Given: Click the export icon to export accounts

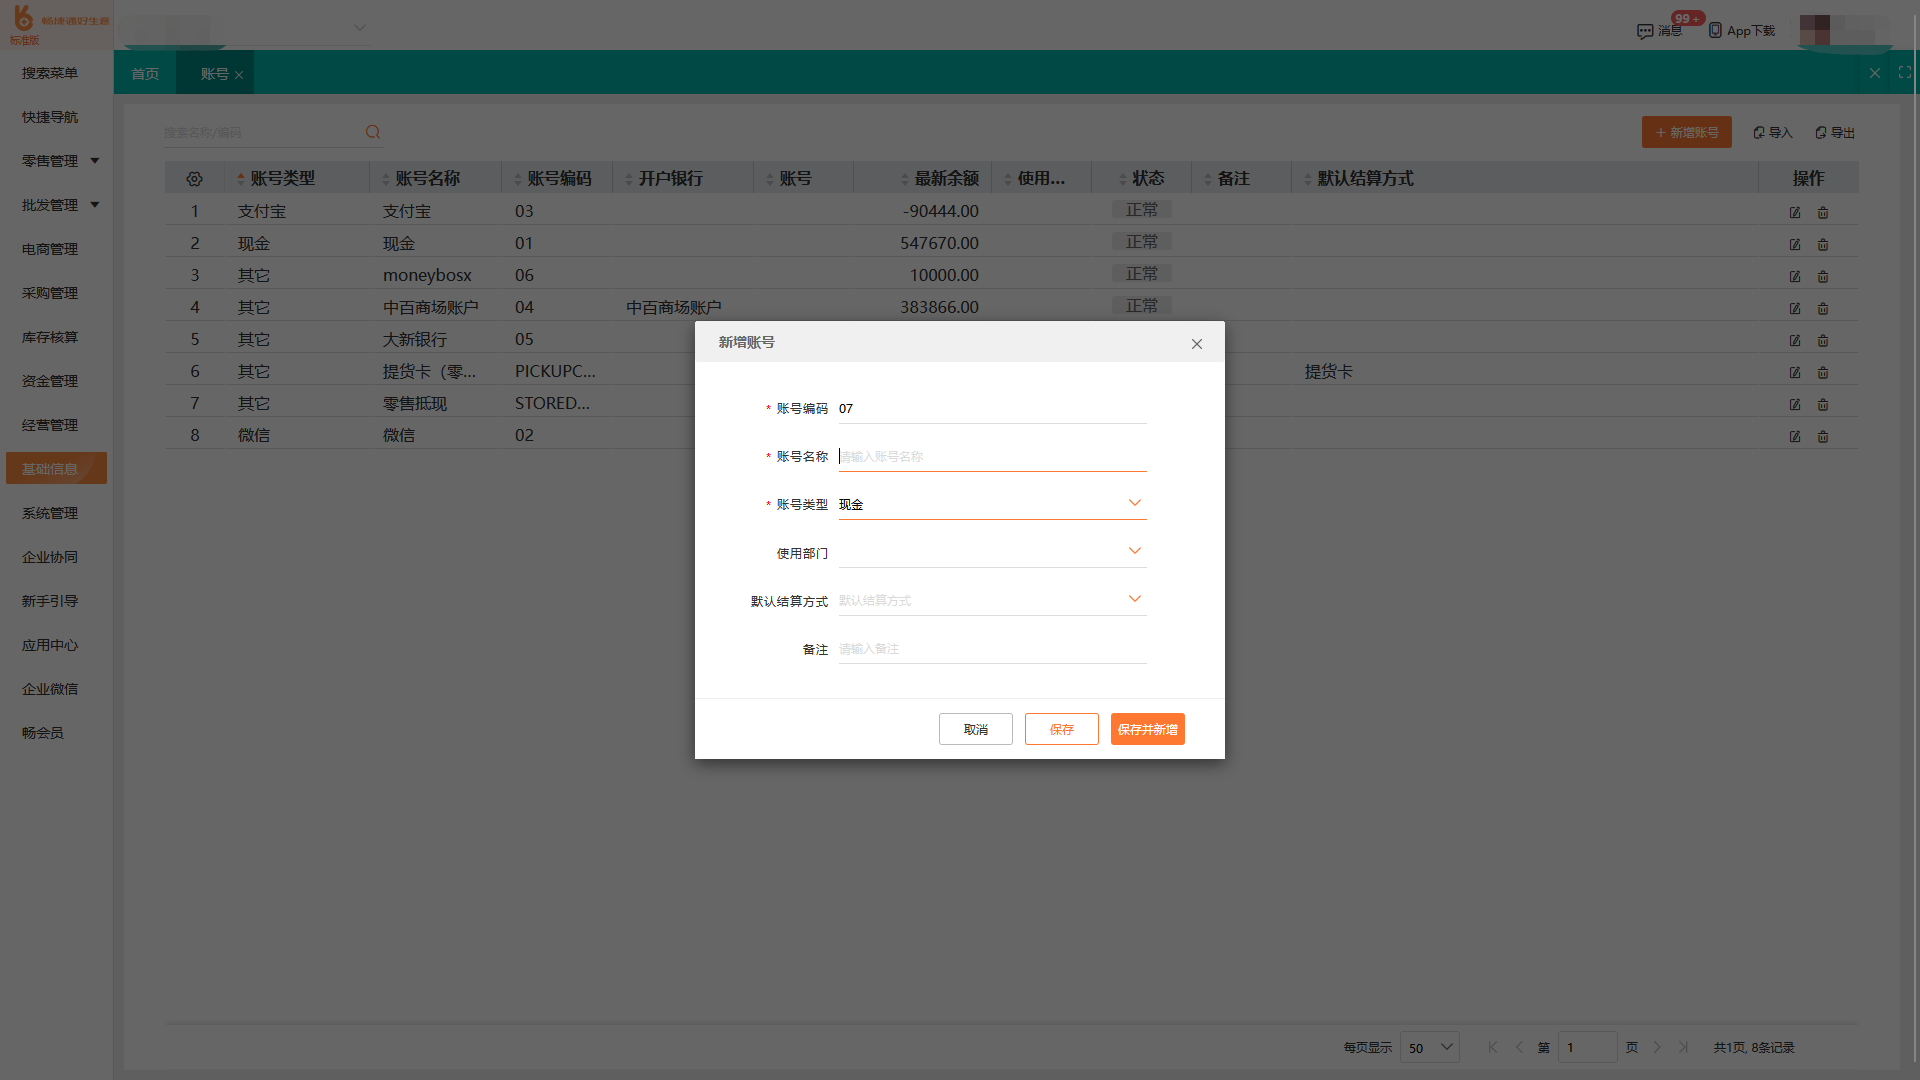Looking at the screenshot, I should click(x=1837, y=132).
